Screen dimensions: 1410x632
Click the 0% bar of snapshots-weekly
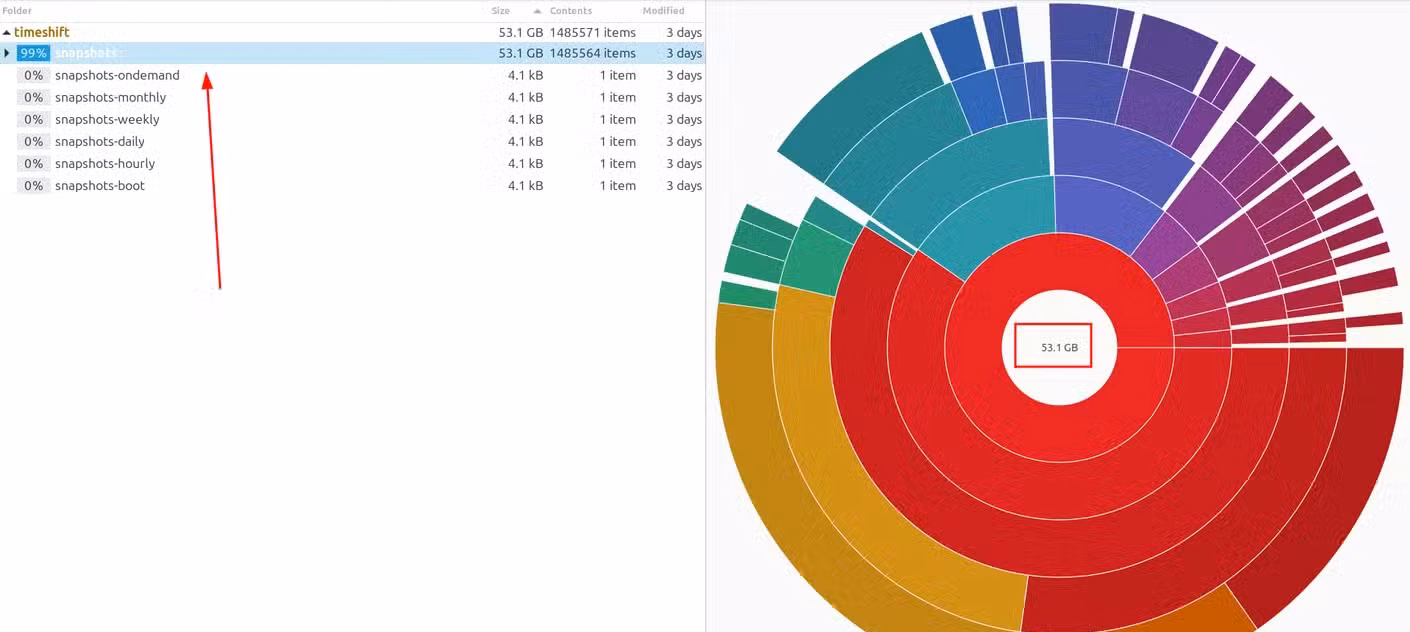(x=34, y=119)
